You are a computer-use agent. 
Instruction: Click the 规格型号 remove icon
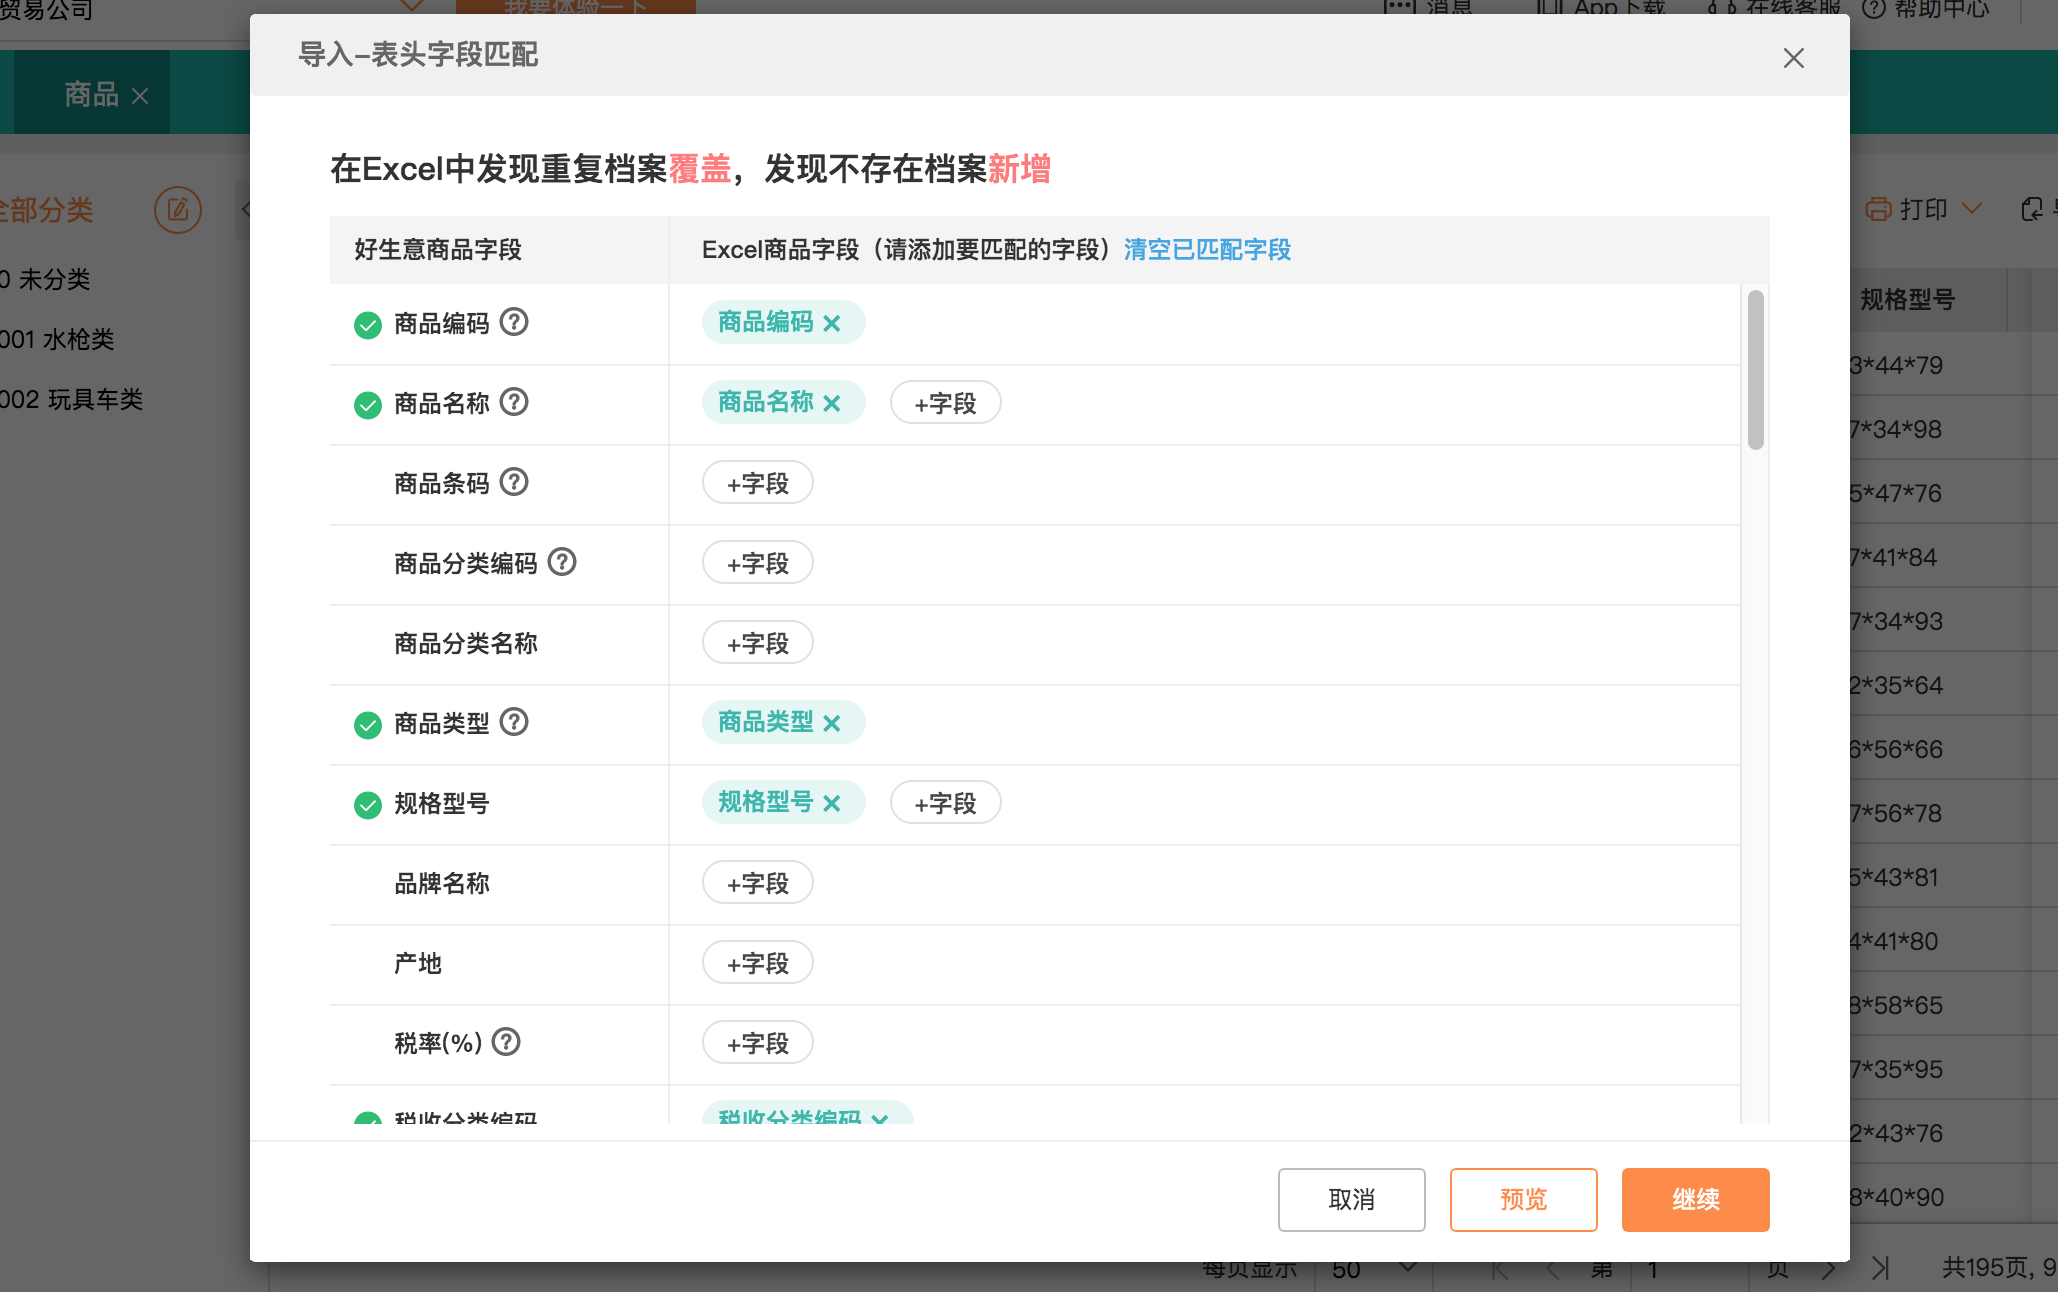point(833,804)
